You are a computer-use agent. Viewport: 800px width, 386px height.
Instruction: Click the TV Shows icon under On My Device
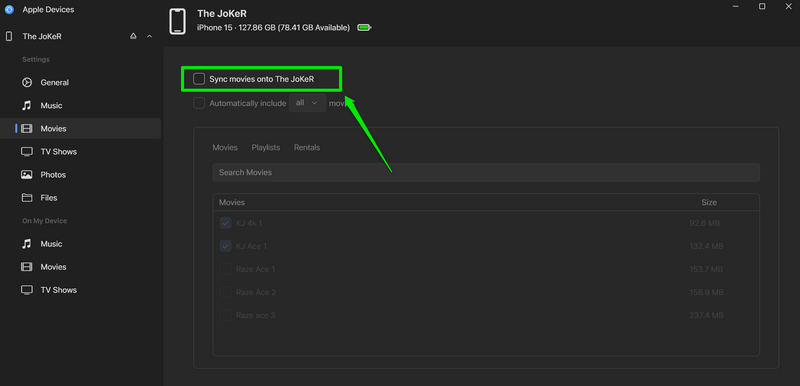pos(27,290)
